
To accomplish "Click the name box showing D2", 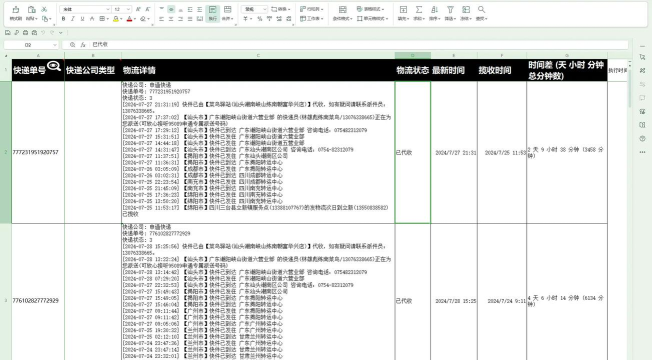I will tap(28, 44).
